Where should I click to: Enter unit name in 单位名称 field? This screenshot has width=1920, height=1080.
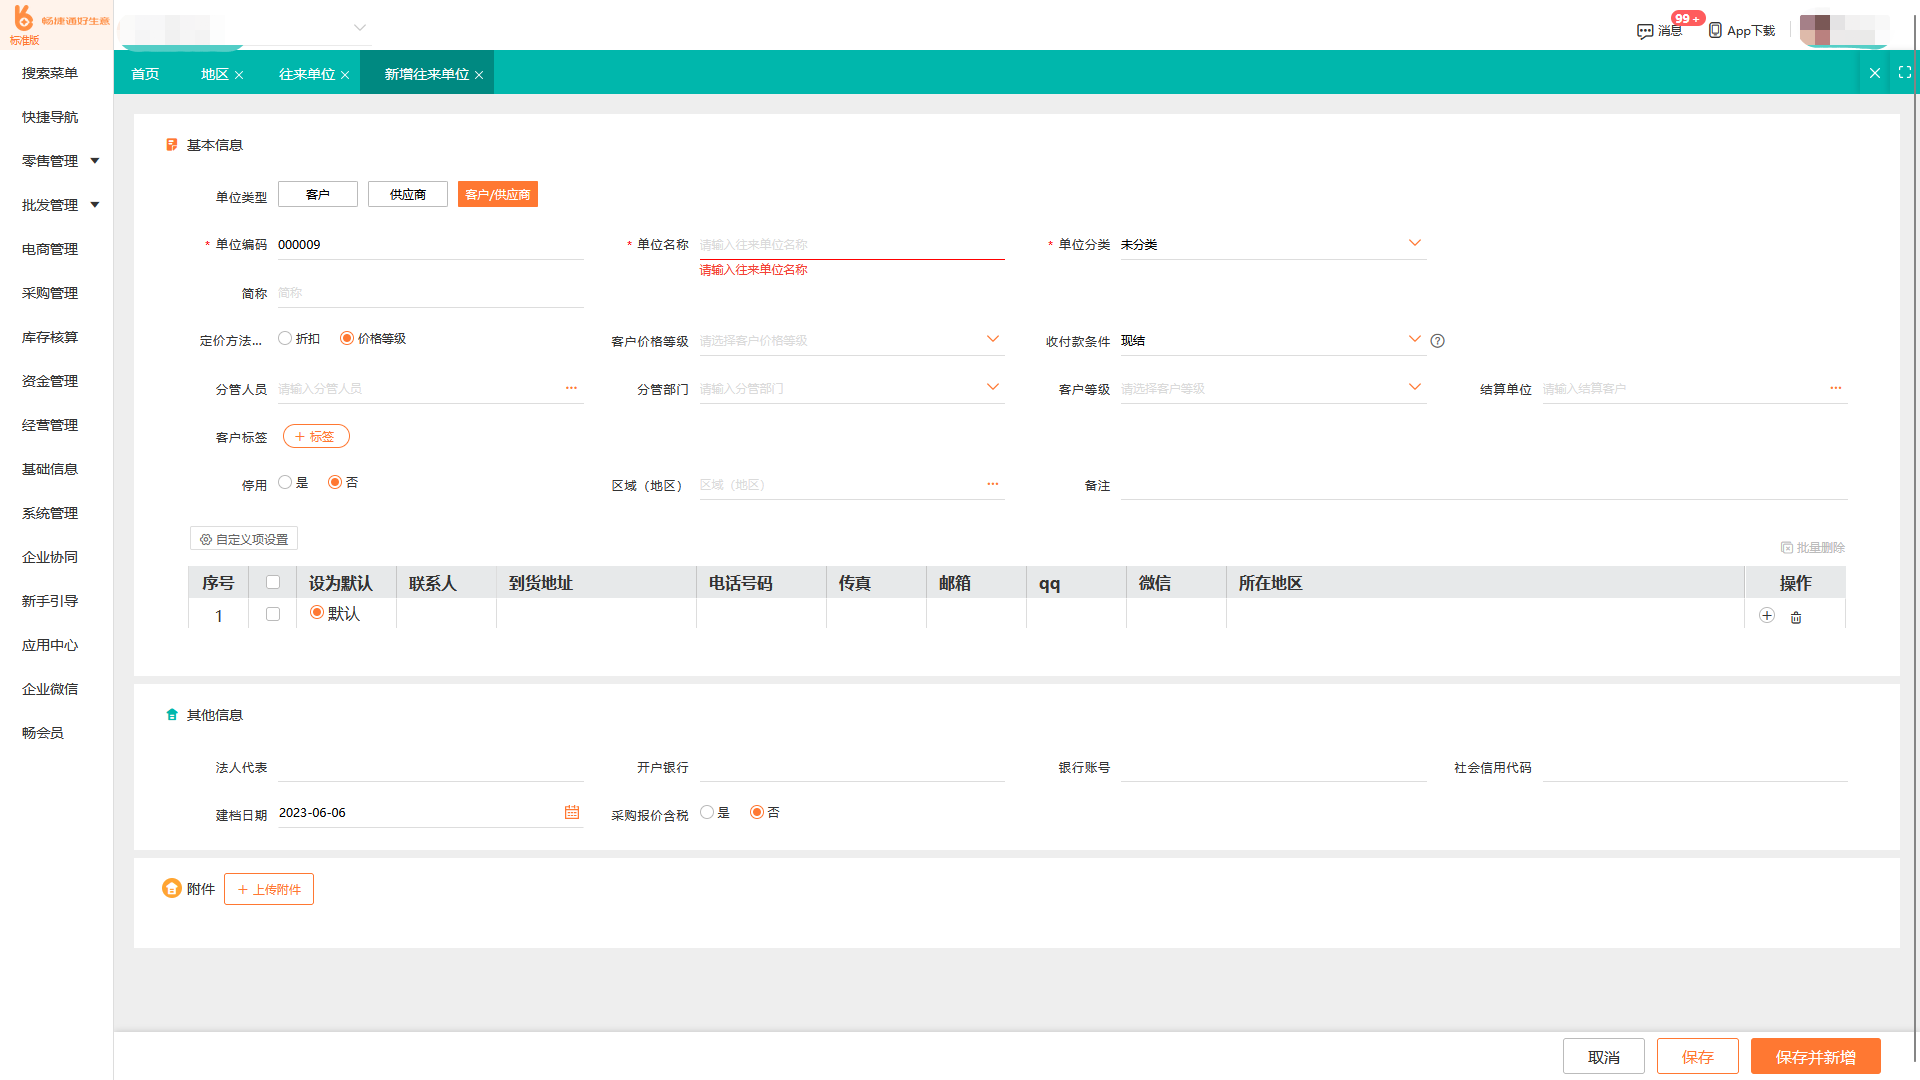(849, 244)
